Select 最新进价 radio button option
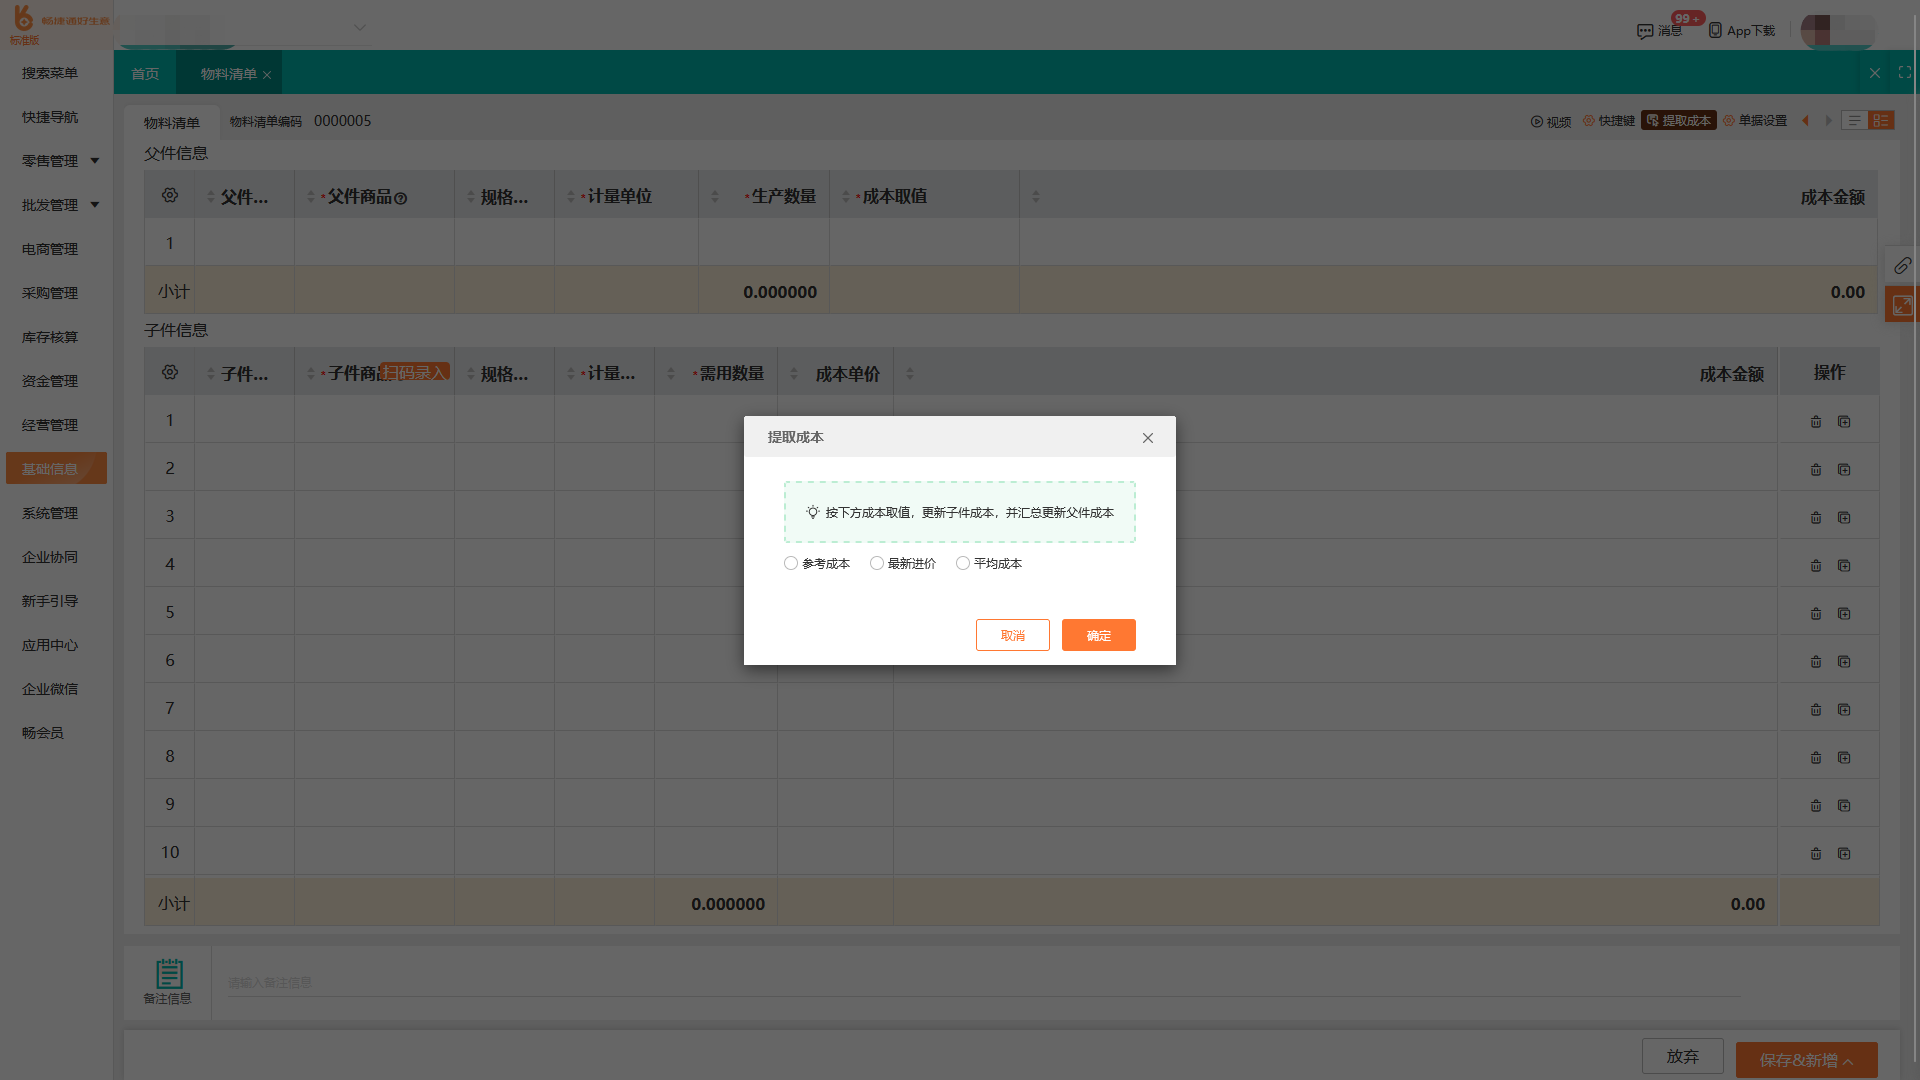This screenshot has width=1920, height=1080. click(x=876, y=563)
